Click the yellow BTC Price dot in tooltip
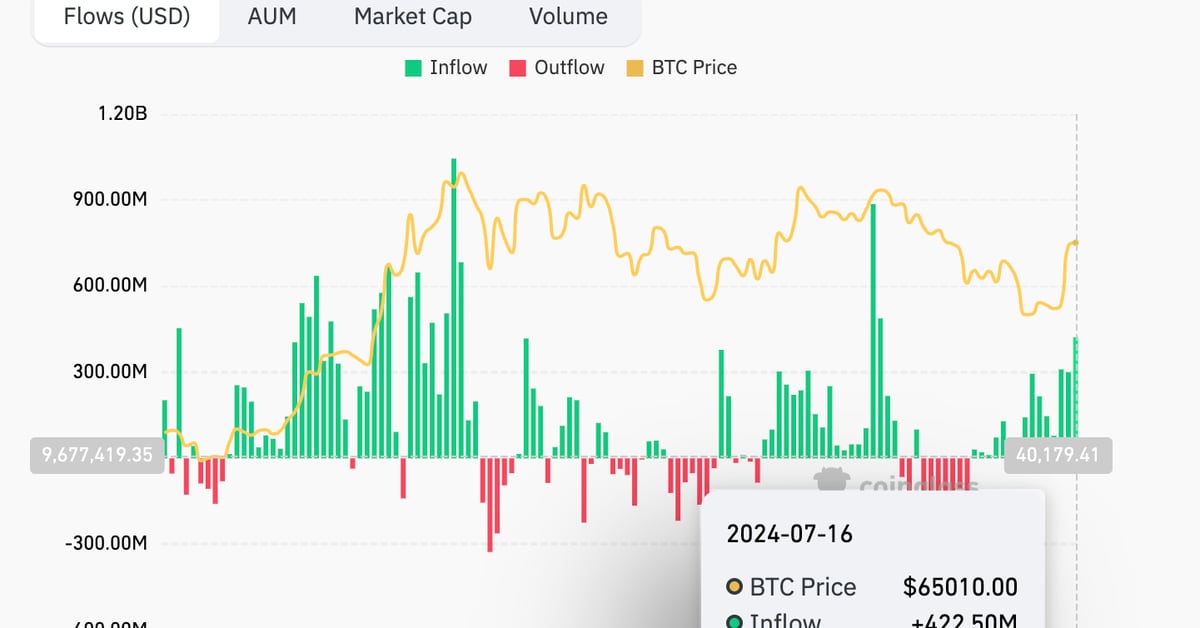Viewport: 1200px width, 628px height. (x=735, y=587)
